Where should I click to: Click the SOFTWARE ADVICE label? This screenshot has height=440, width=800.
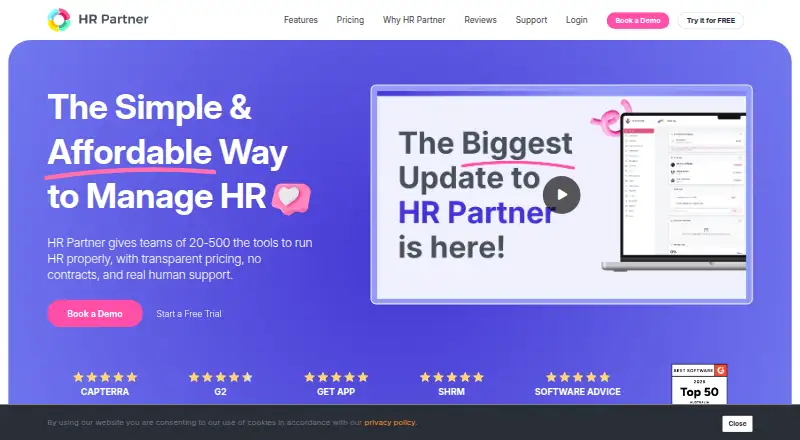tap(578, 392)
